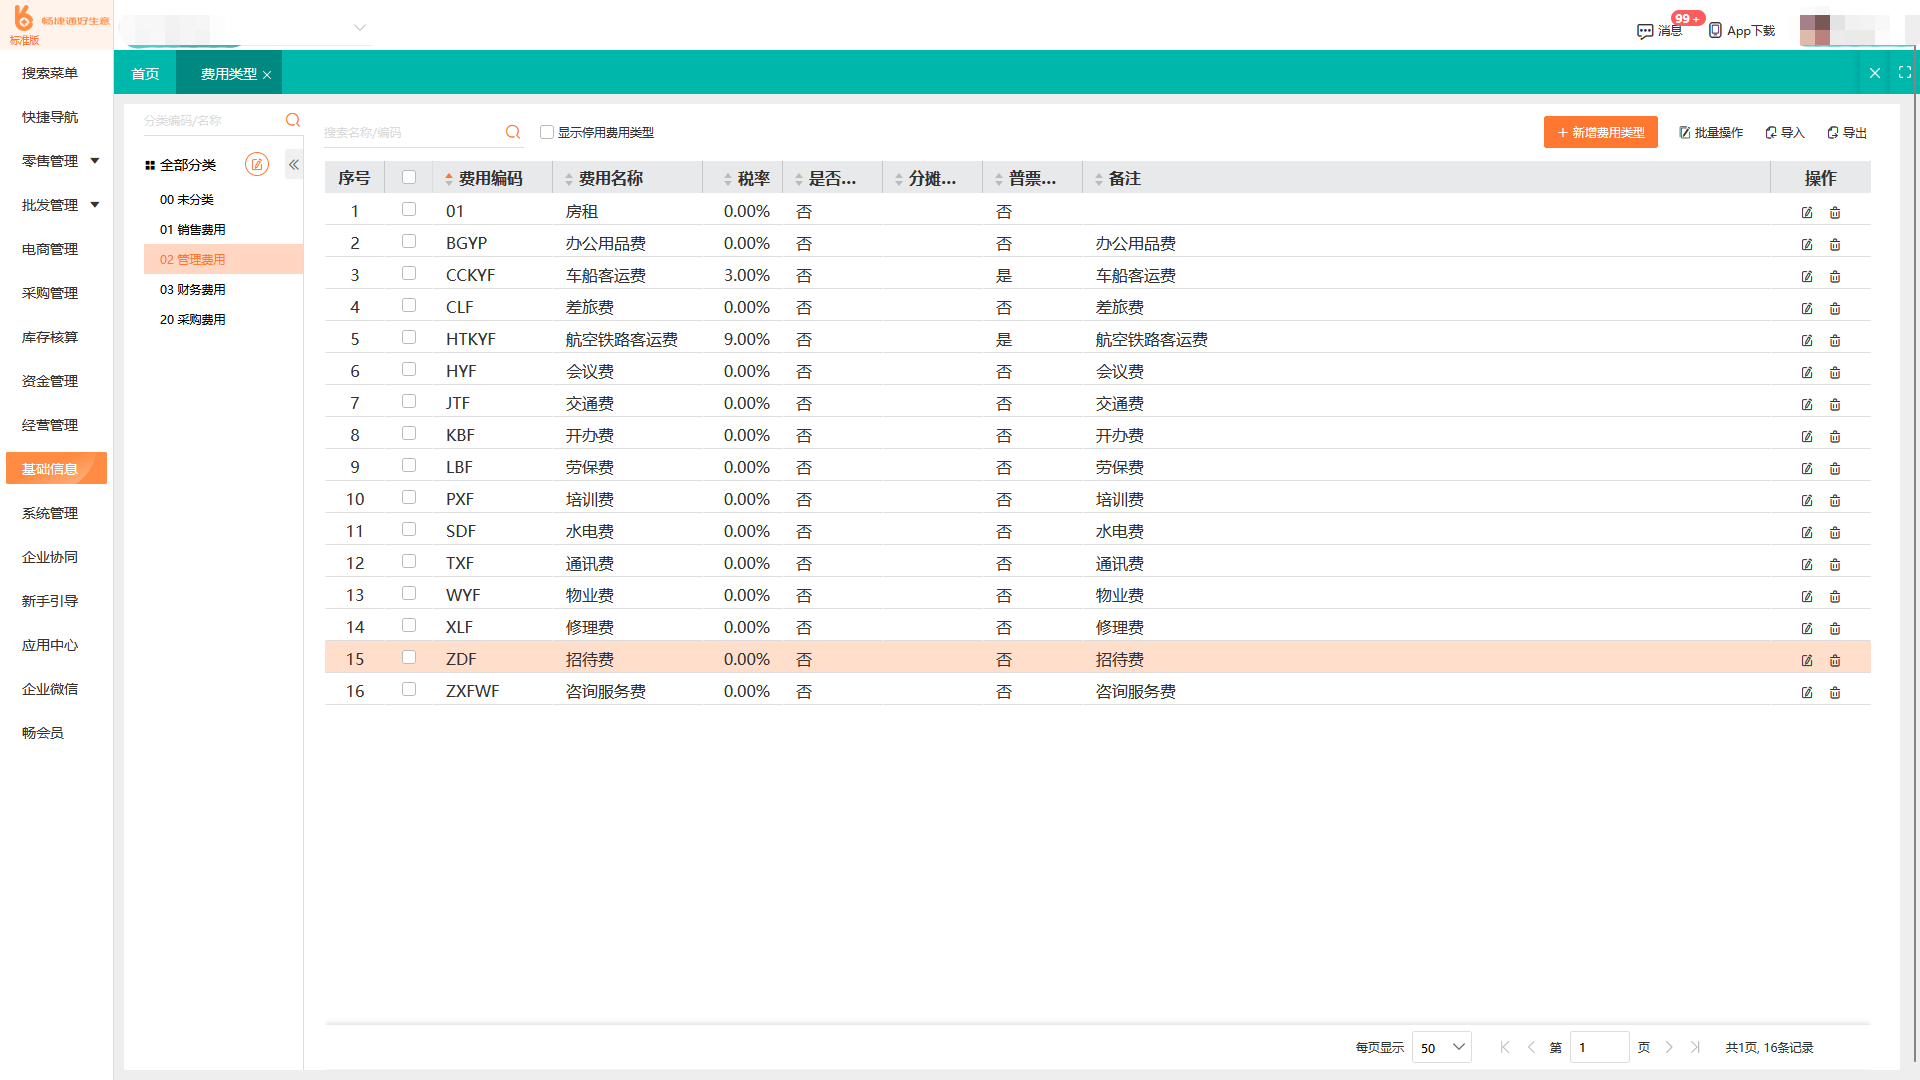Switch to 首页 tab

tap(145, 74)
